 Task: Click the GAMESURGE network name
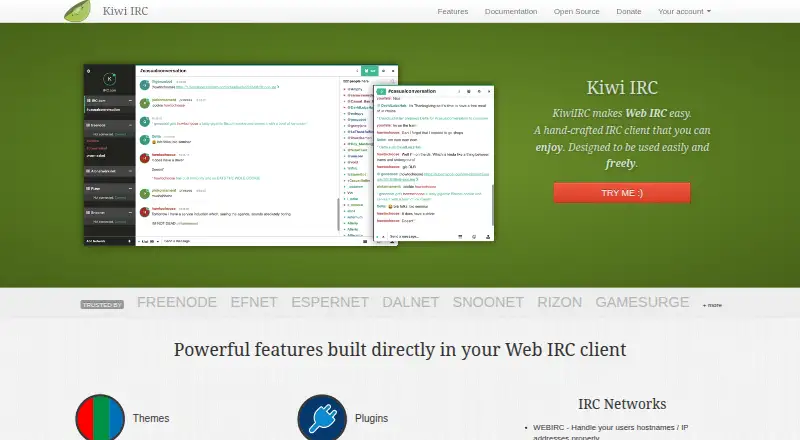(642, 302)
